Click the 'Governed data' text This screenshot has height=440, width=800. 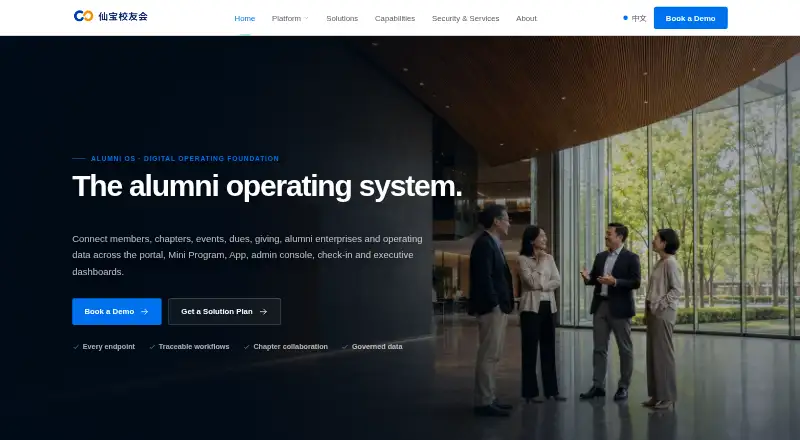[x=377, y=347]
